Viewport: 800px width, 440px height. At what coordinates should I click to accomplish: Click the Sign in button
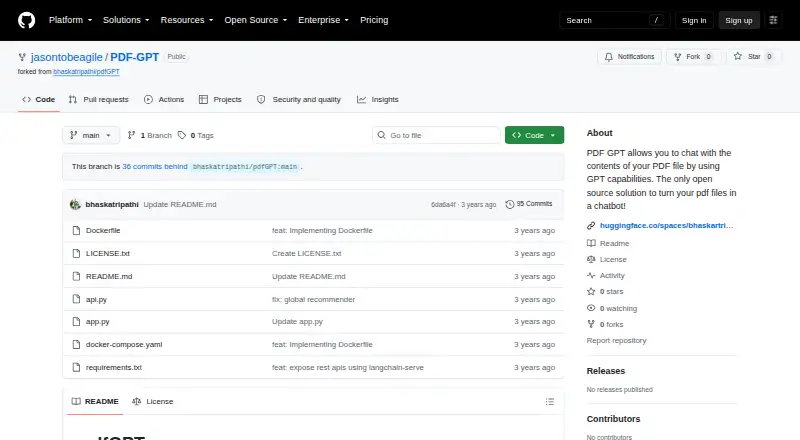click(694, 20)
